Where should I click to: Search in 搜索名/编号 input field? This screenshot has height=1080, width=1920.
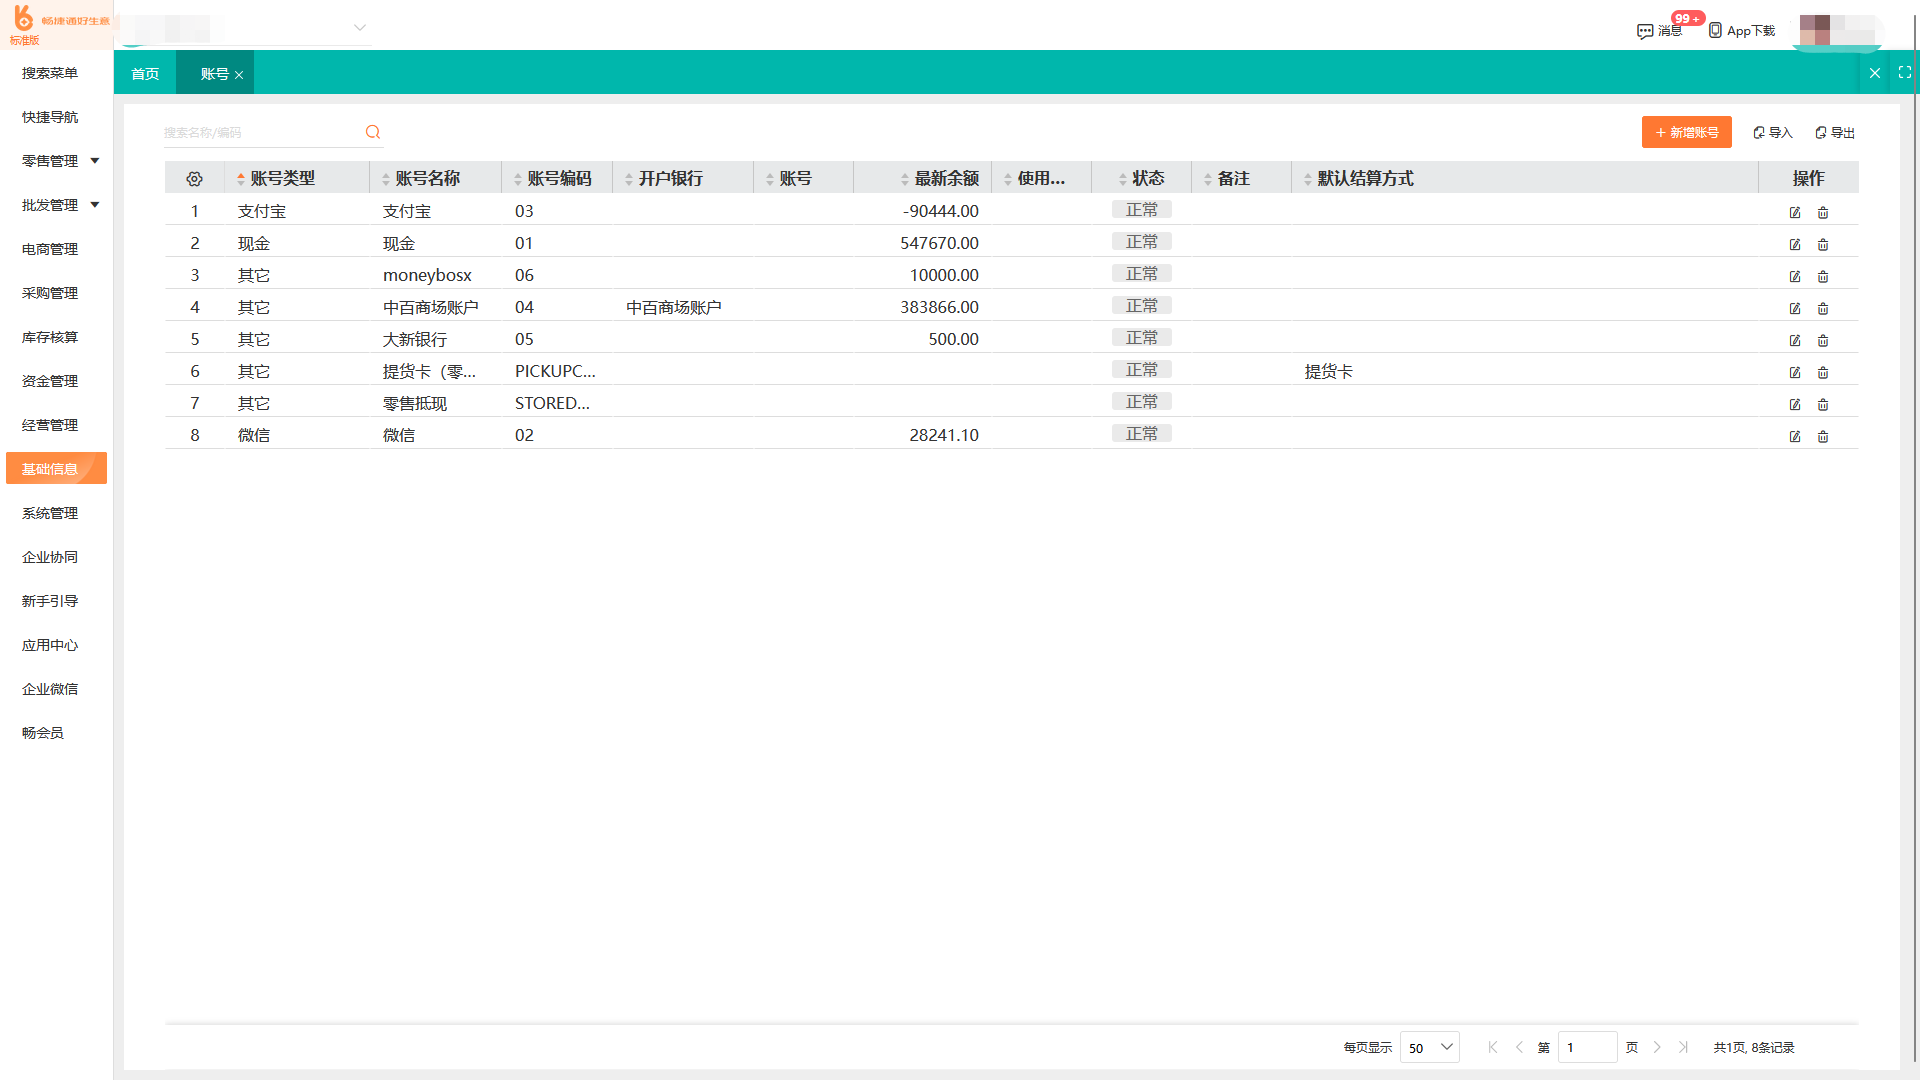[x=257, y=132]
